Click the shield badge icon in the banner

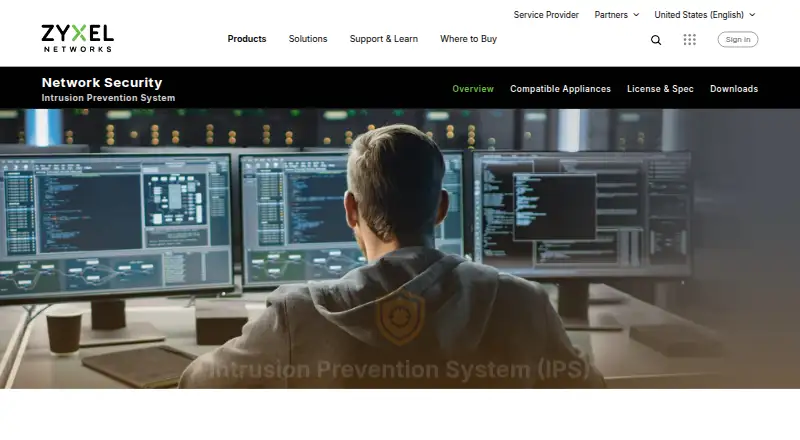(x=400, y=318)
